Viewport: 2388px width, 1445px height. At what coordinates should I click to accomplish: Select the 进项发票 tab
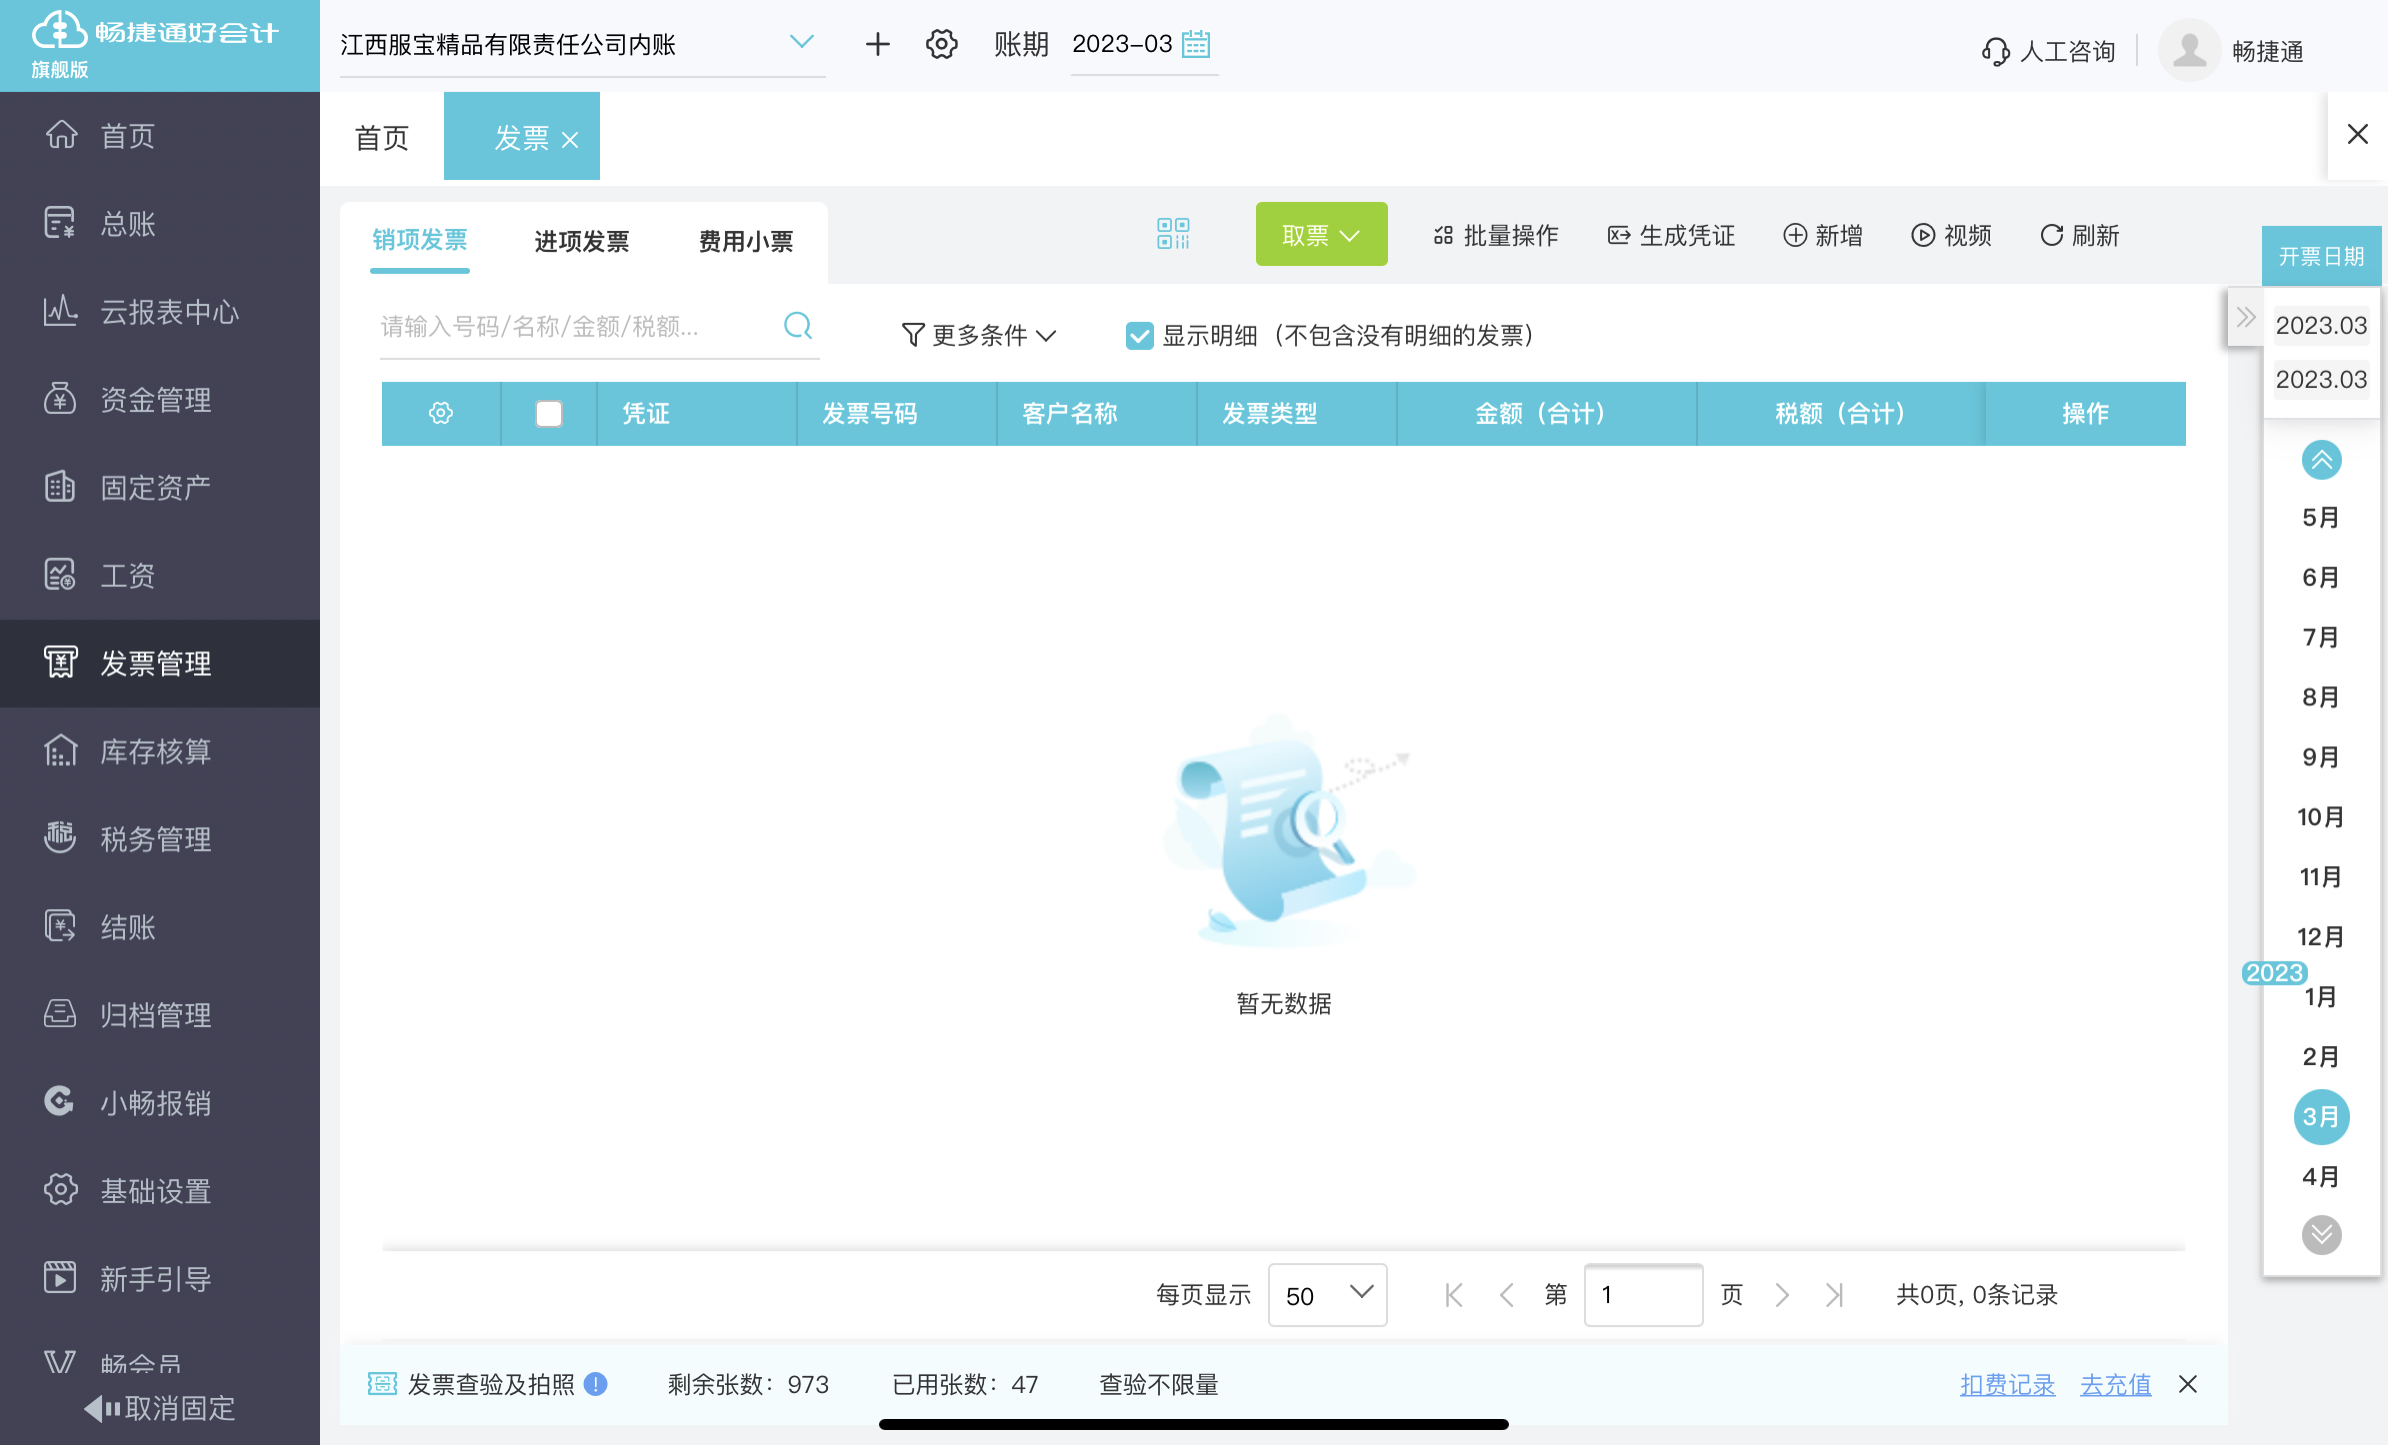coord(583,241)
